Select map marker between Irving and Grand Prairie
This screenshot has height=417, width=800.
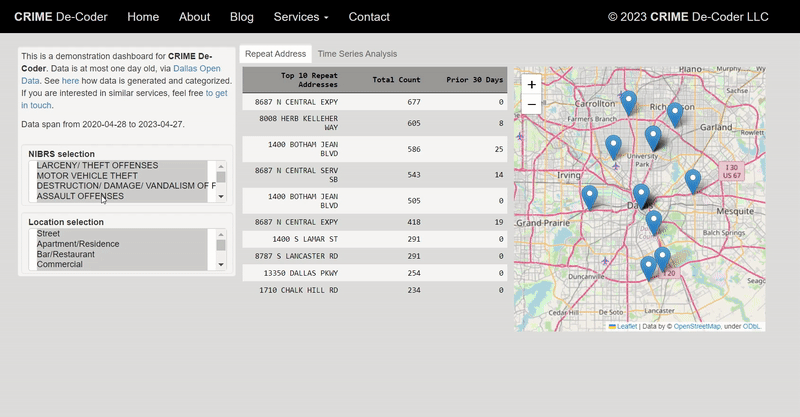[x=590, y=197]
